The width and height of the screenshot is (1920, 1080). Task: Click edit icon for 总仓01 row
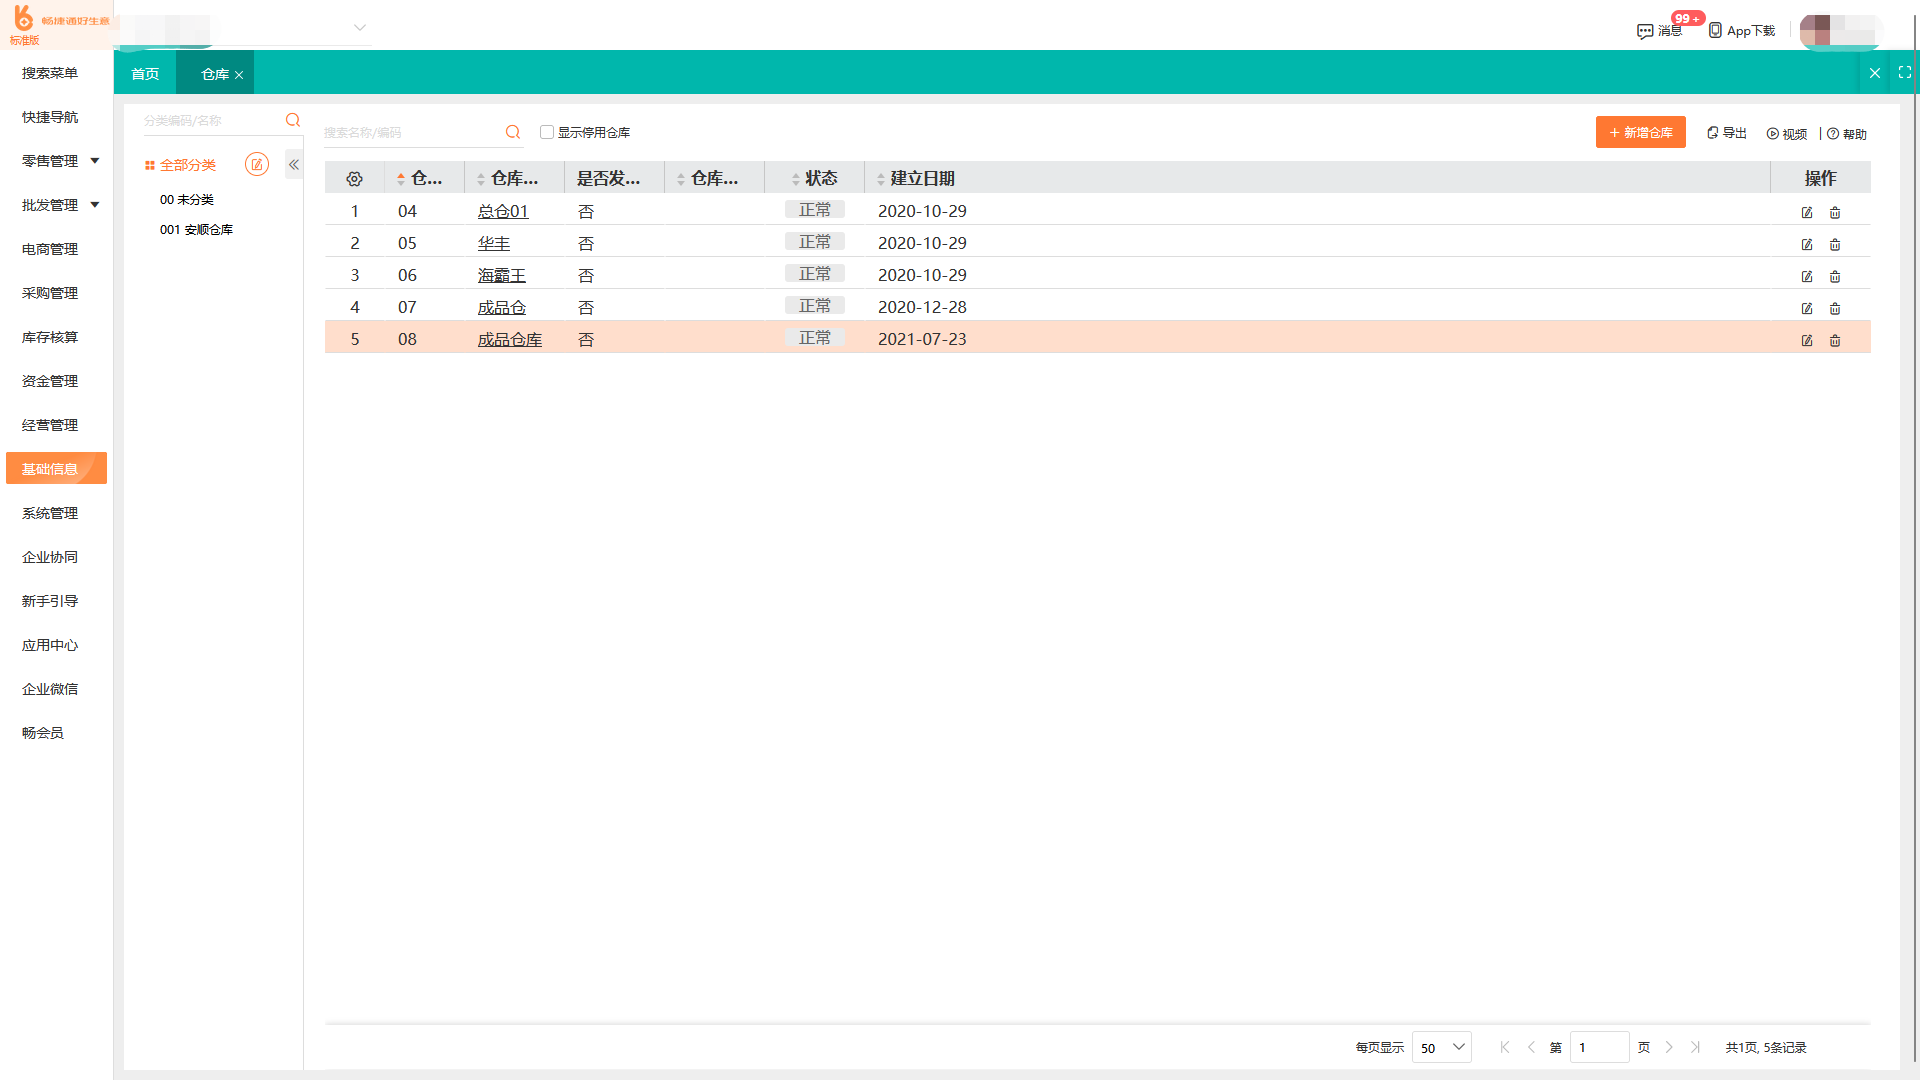click(x=1807, y=211)
